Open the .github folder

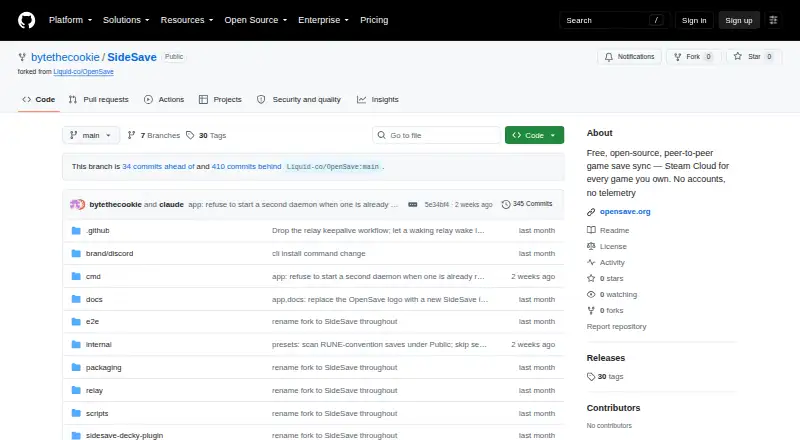pos(97,231)
